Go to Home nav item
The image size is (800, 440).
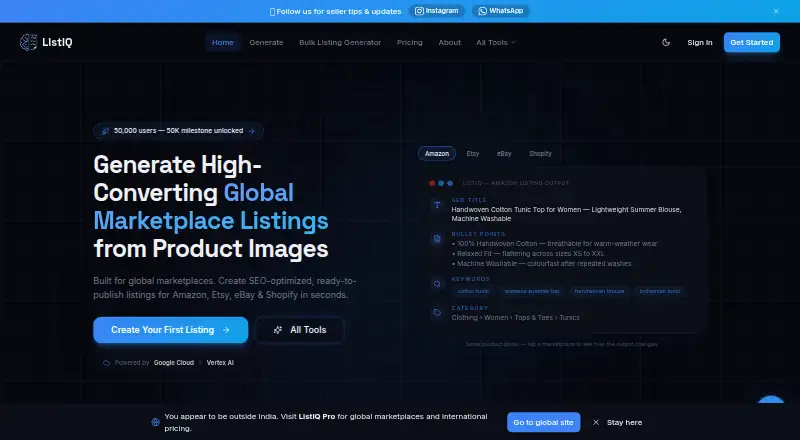pos(222,42)
